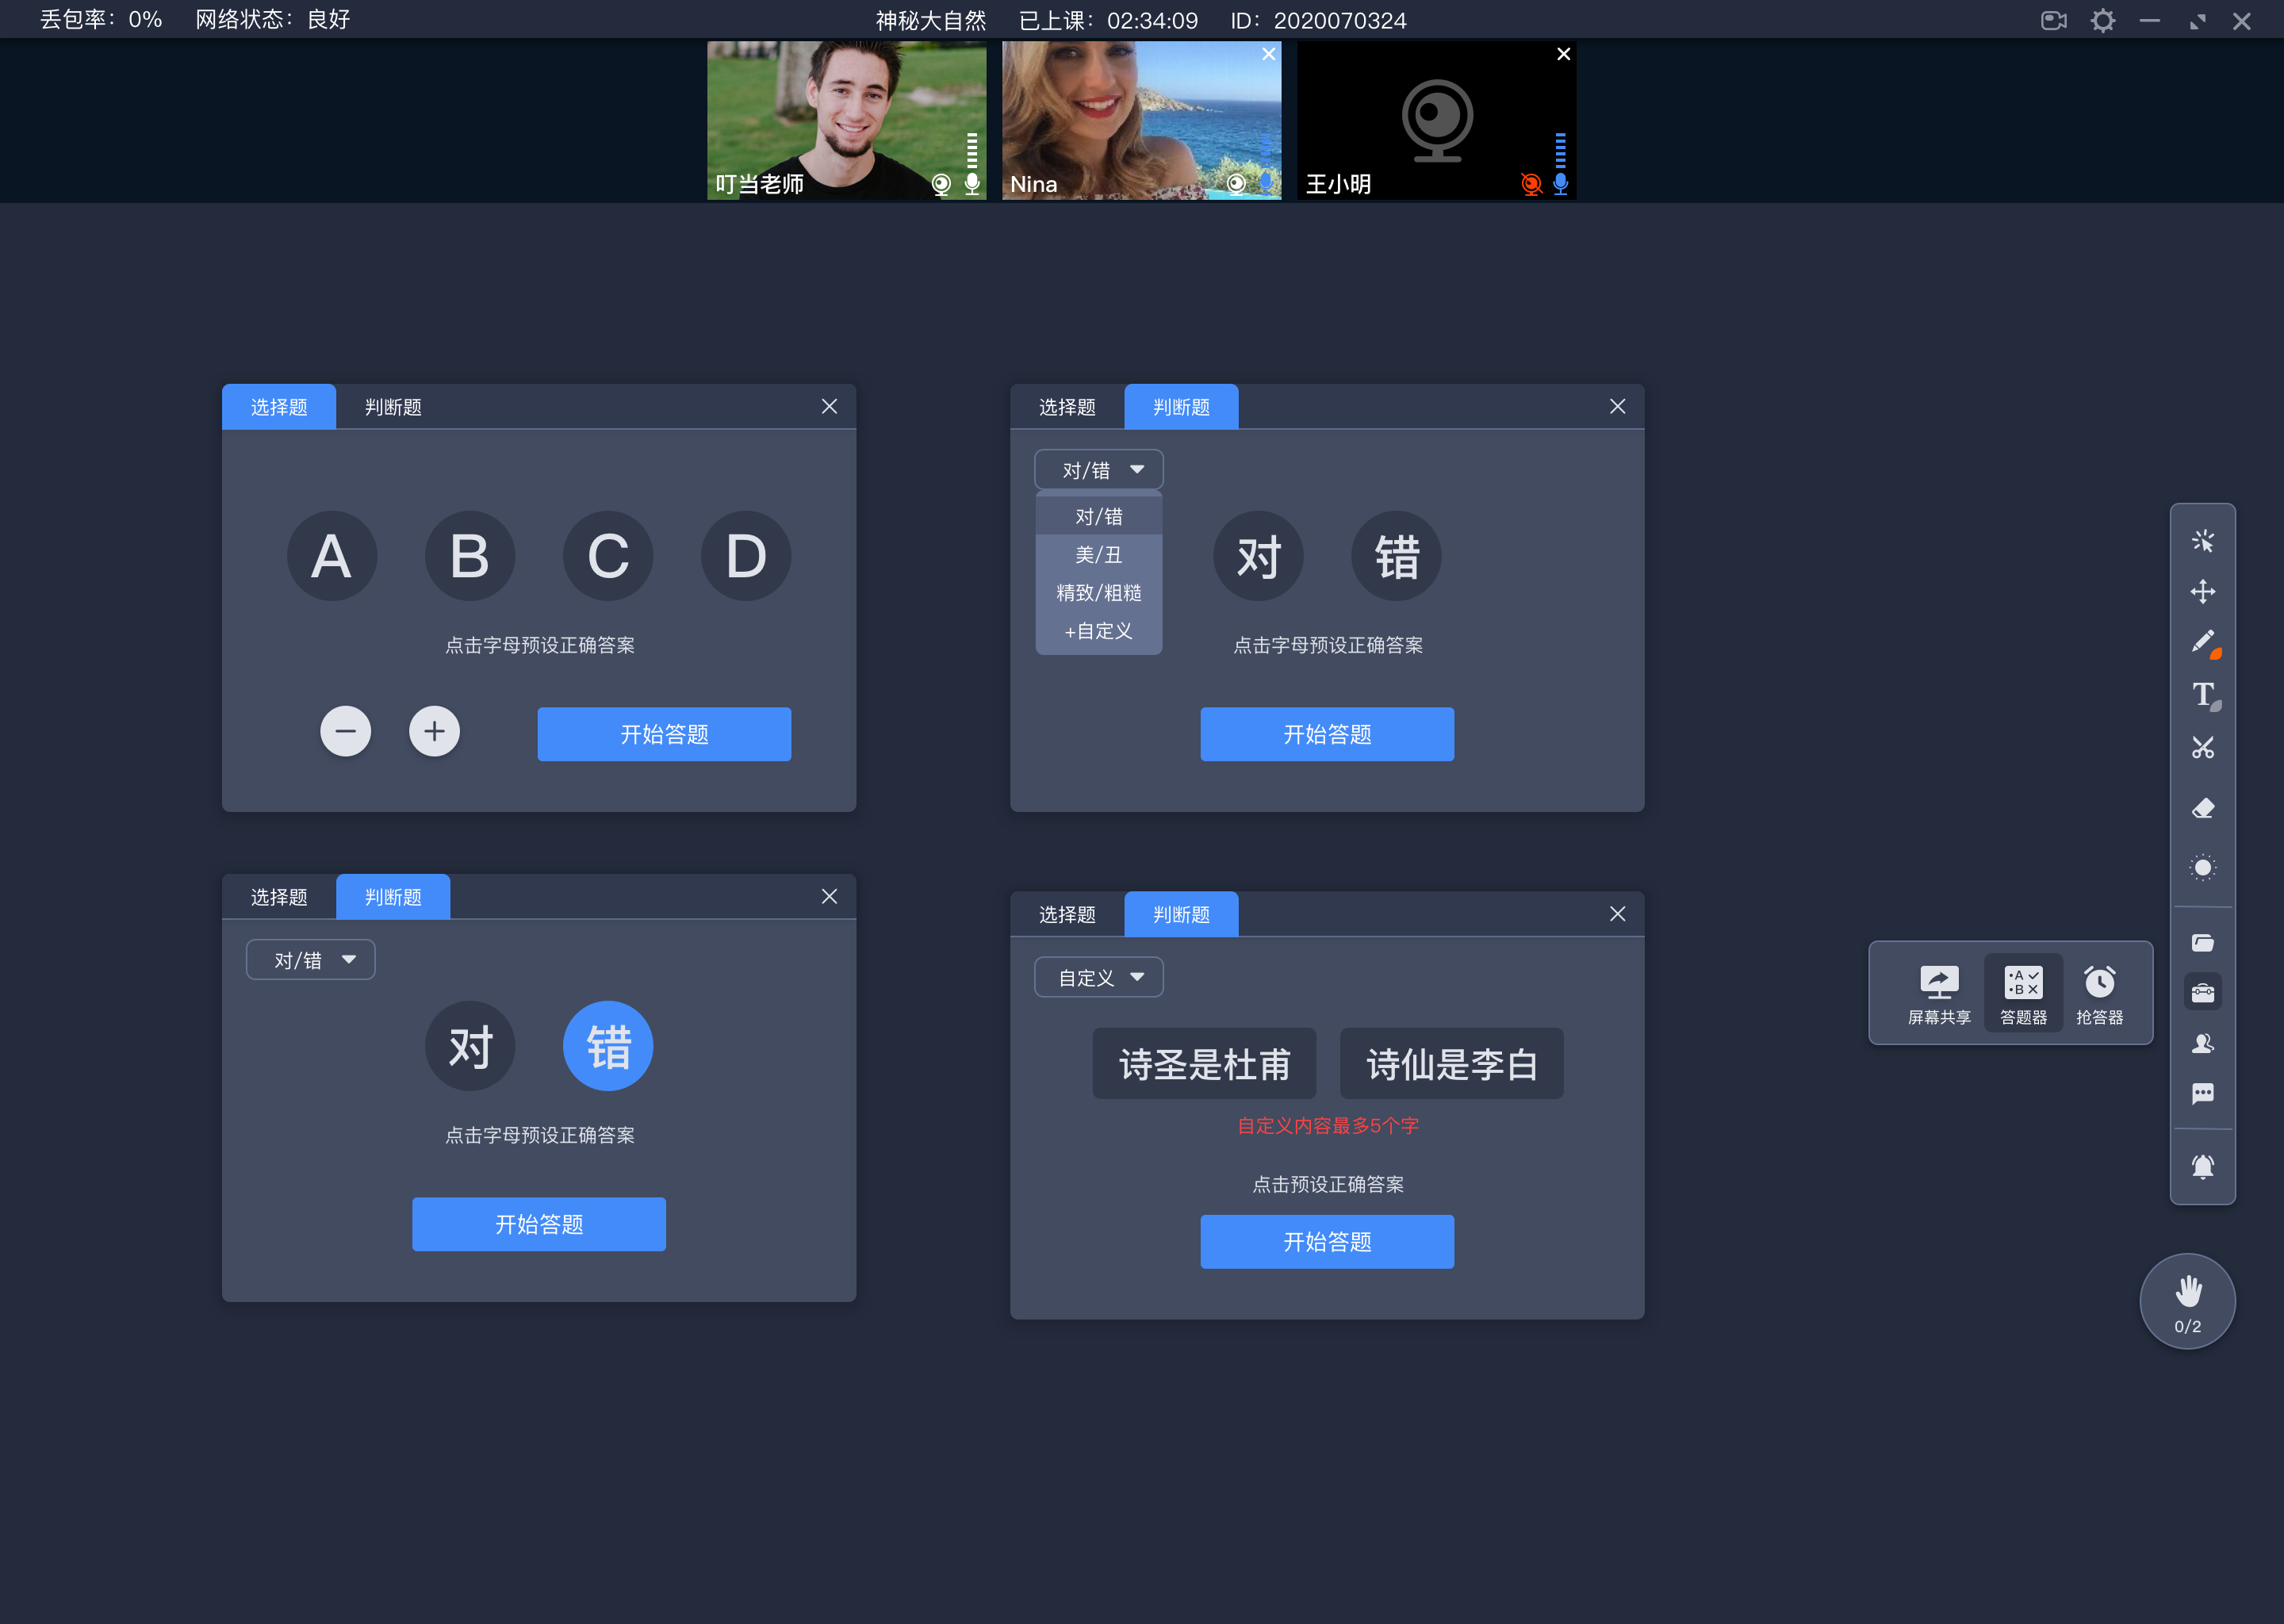This screenshot has height=1624, width=2284.
Task: Select the 判断题 tab in top-left panel
Action: 392,406
